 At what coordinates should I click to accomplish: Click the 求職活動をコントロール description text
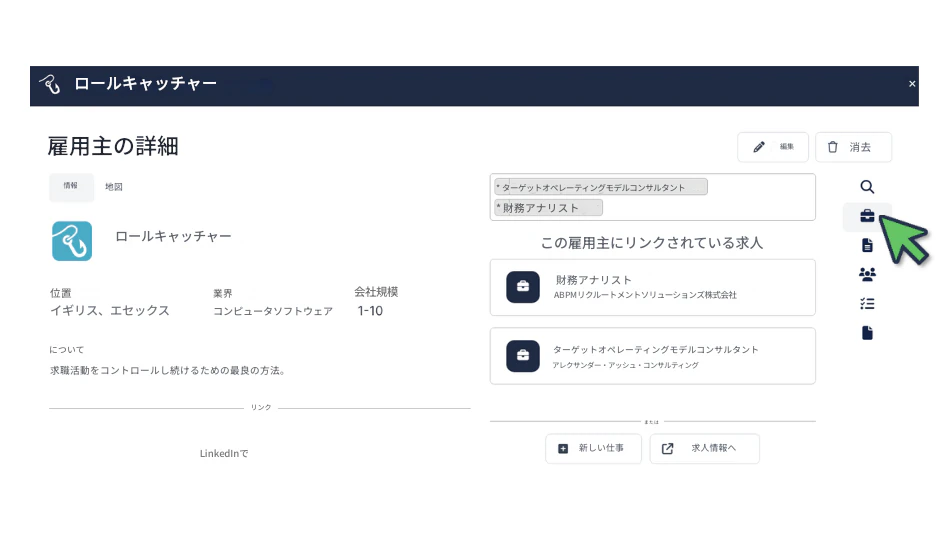coord(167,370)
